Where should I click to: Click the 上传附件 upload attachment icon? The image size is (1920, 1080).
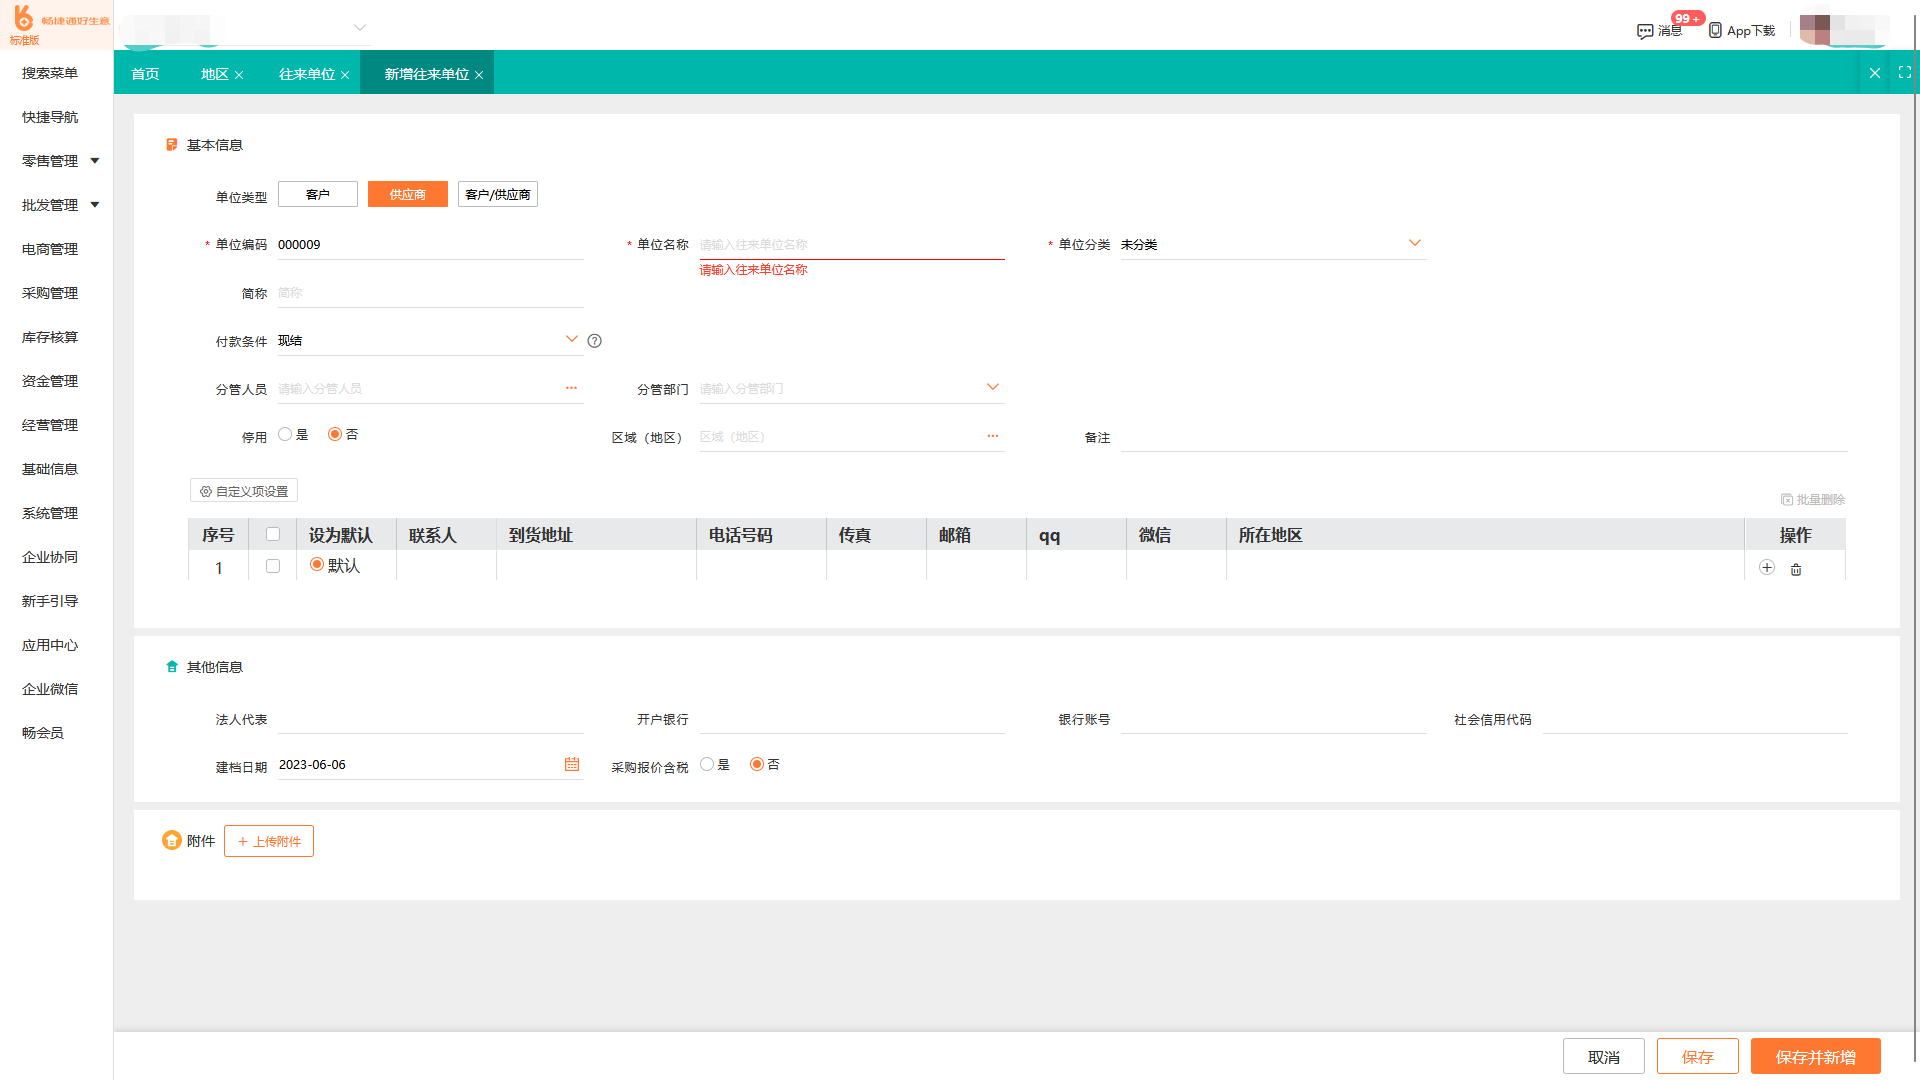[x=270, y=841]
